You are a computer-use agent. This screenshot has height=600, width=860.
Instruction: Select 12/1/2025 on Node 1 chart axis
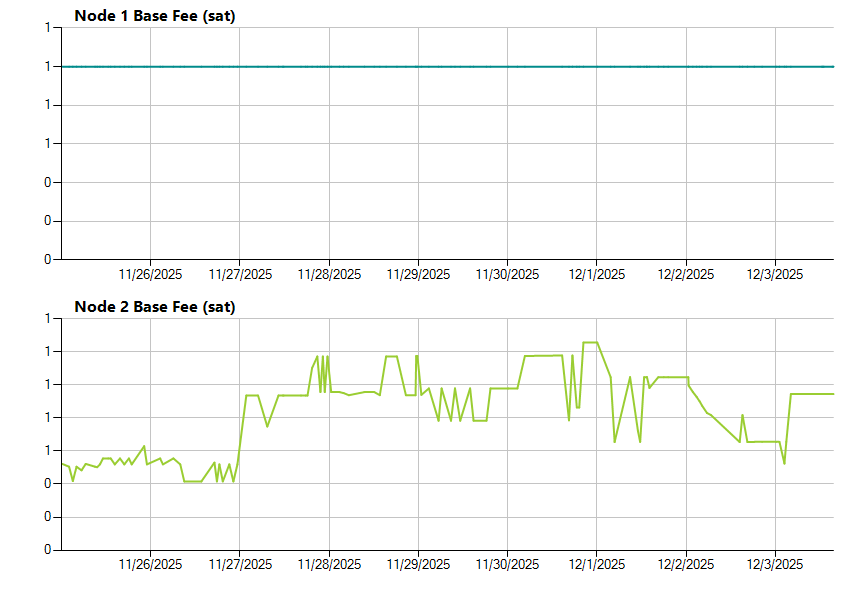597,273
